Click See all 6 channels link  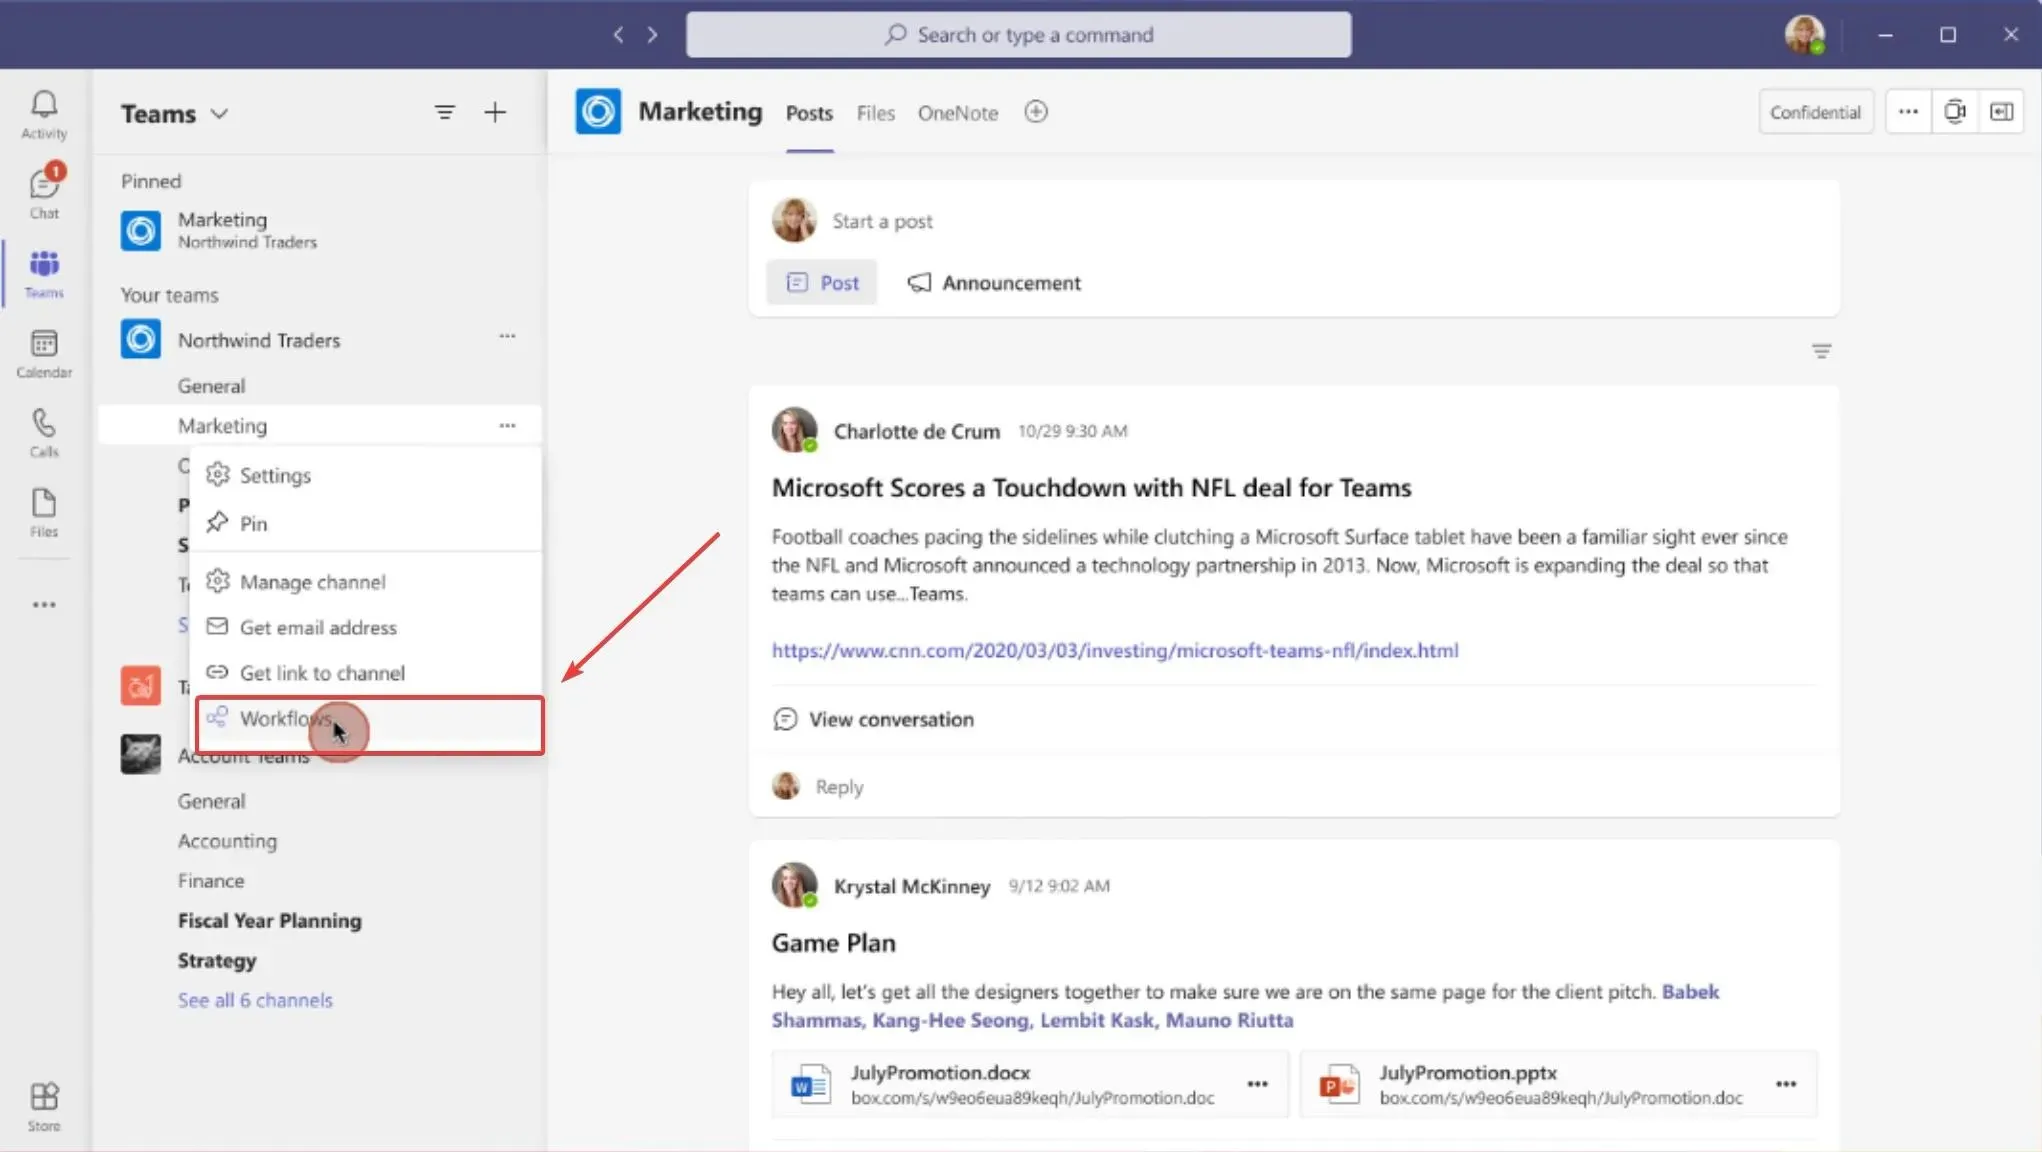[255, 999]
